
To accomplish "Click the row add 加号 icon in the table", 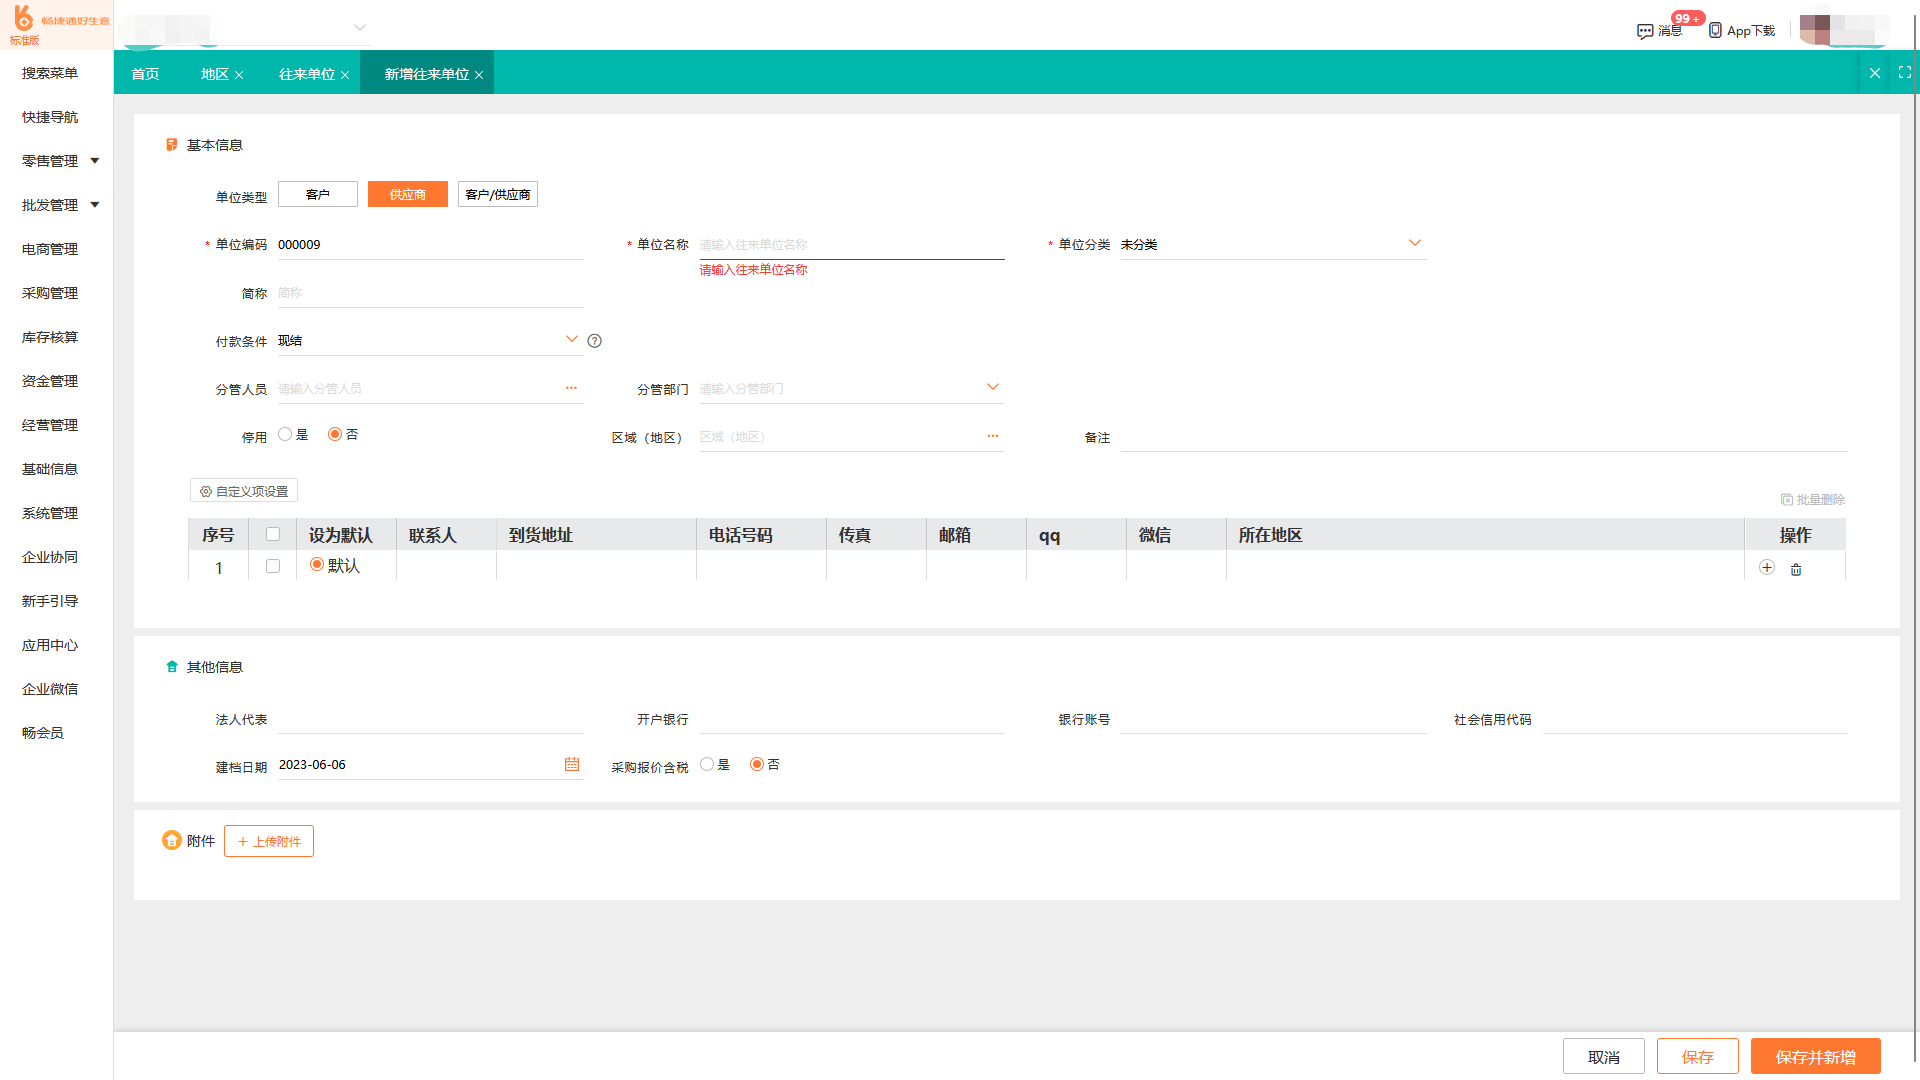I will point(1767,567).
